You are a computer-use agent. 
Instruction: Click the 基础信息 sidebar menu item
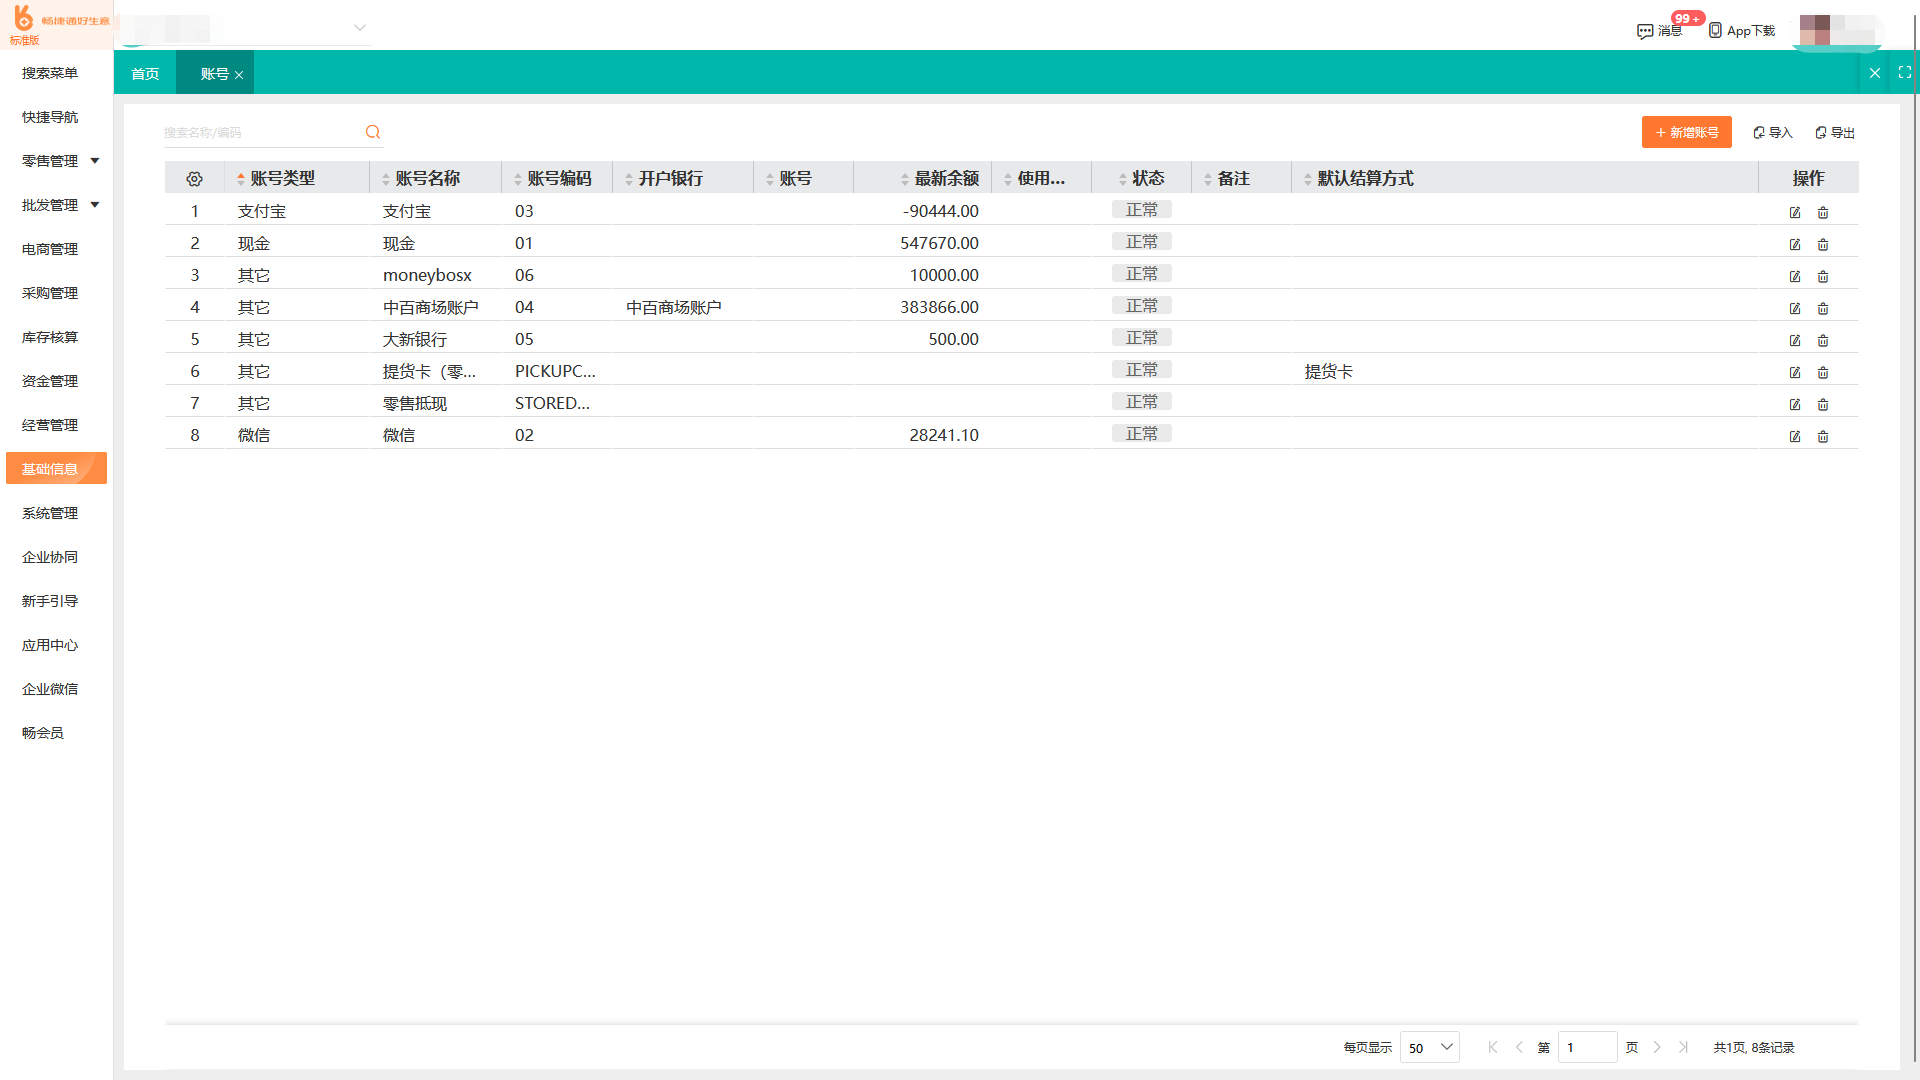pos(51,468)
